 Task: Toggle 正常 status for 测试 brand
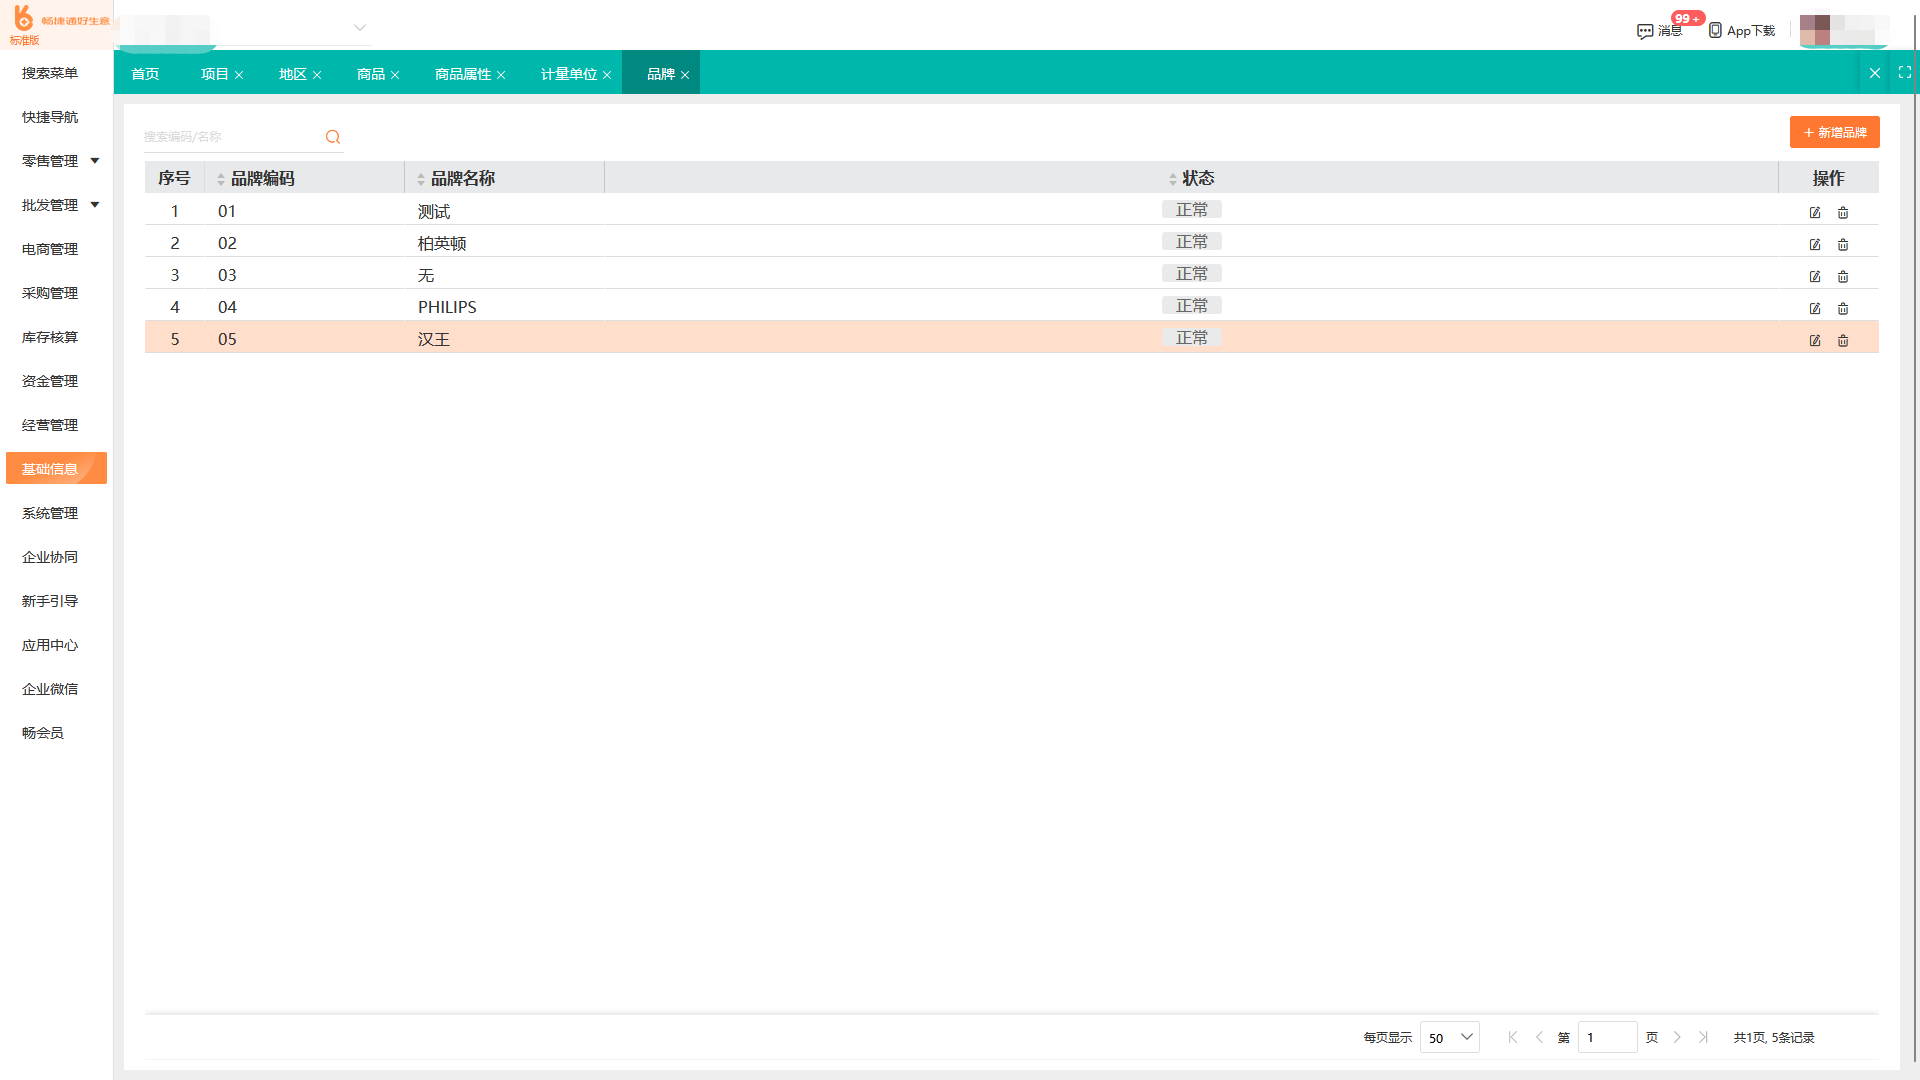click(1191, 210)
